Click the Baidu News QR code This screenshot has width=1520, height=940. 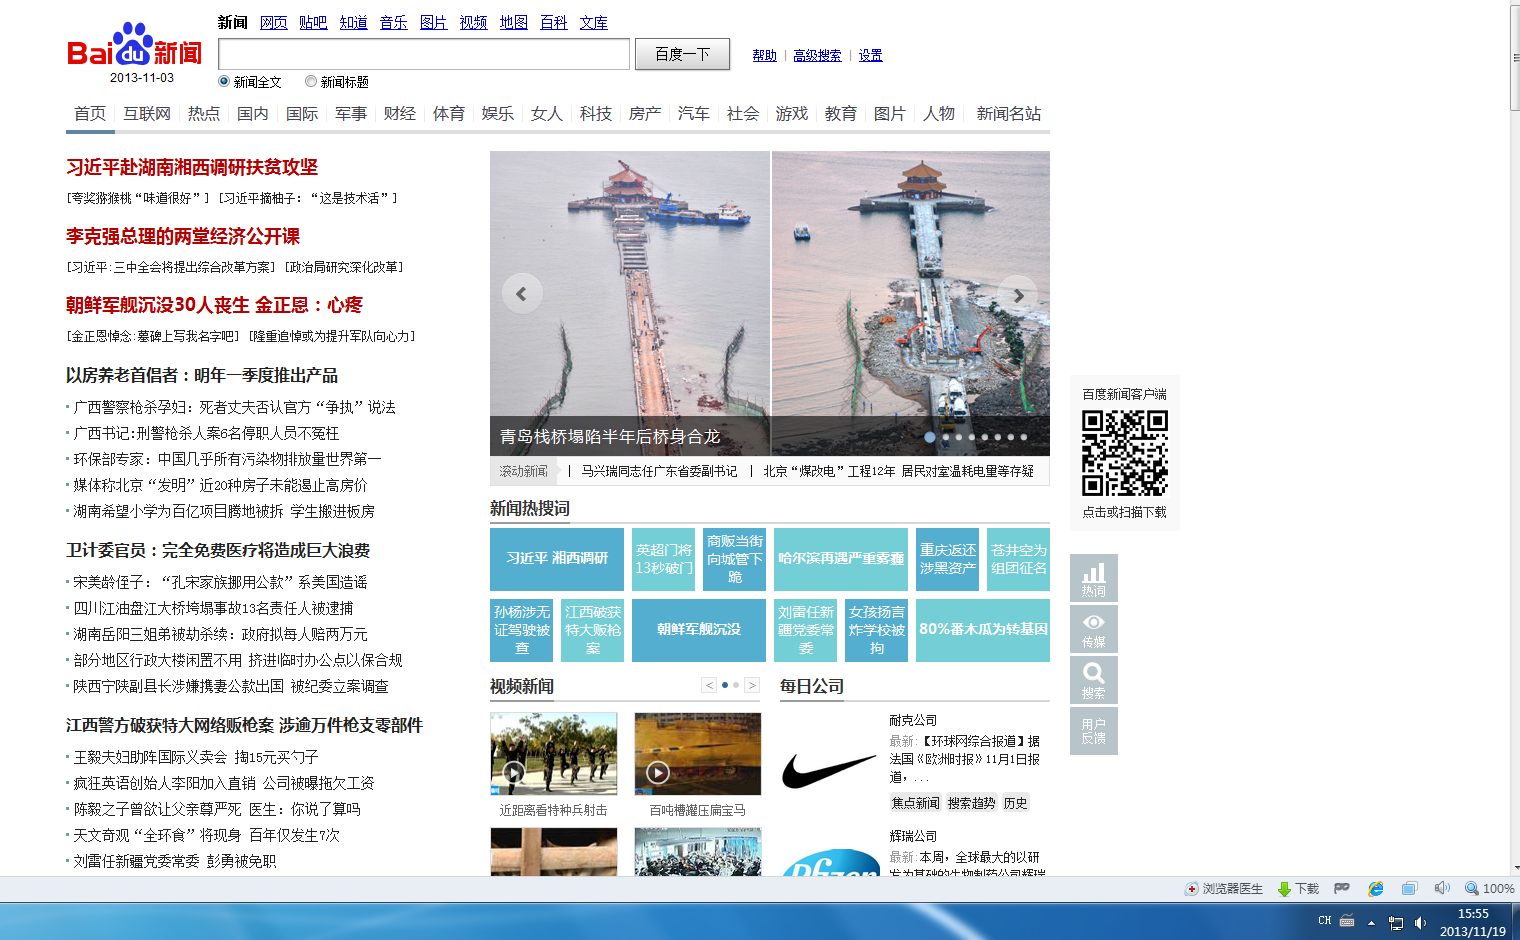(x=1124, y=454)
